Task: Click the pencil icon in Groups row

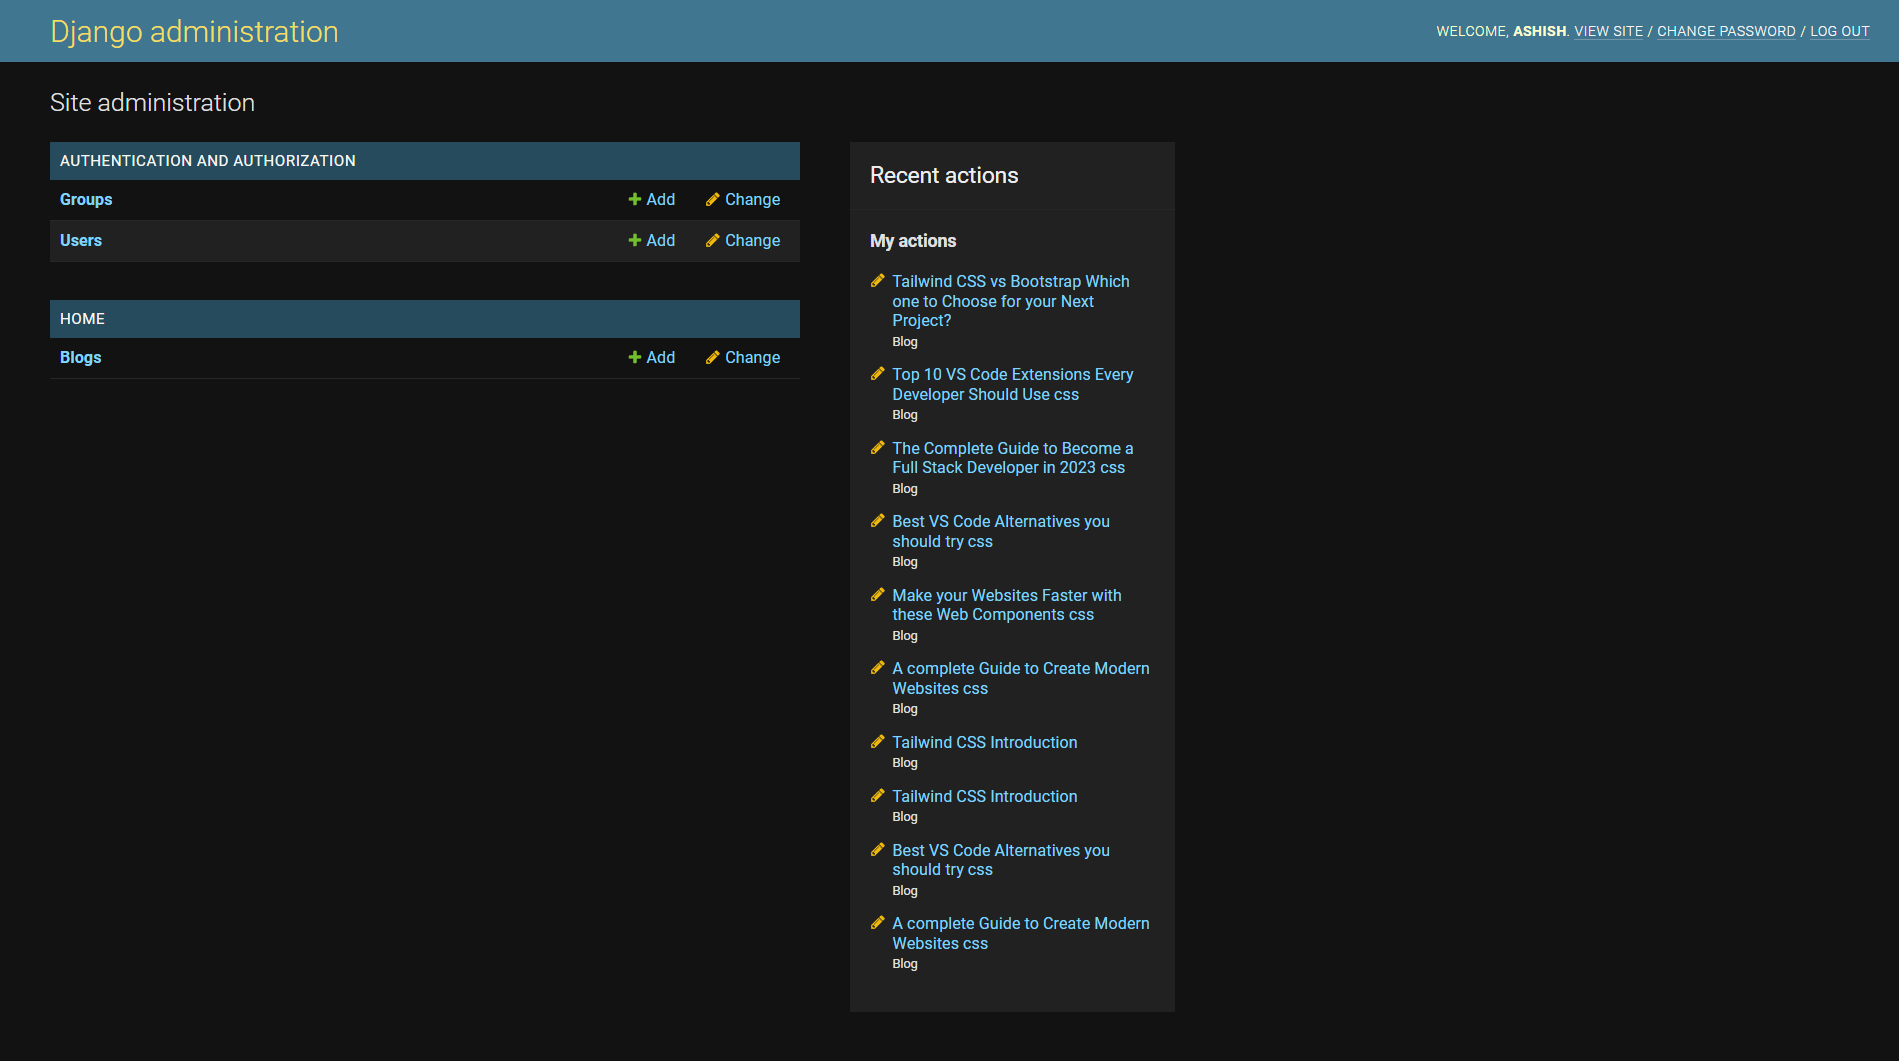Action: point(712,200)
